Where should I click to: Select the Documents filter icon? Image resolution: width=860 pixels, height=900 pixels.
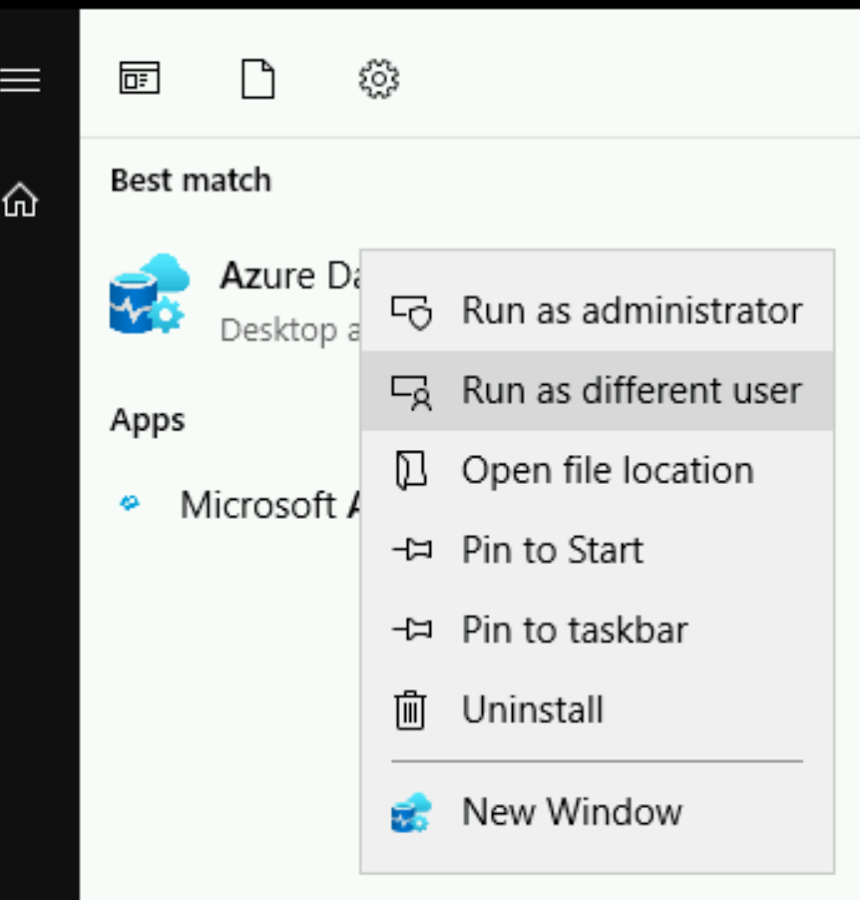pyautogui.click(x=258, y=79)
